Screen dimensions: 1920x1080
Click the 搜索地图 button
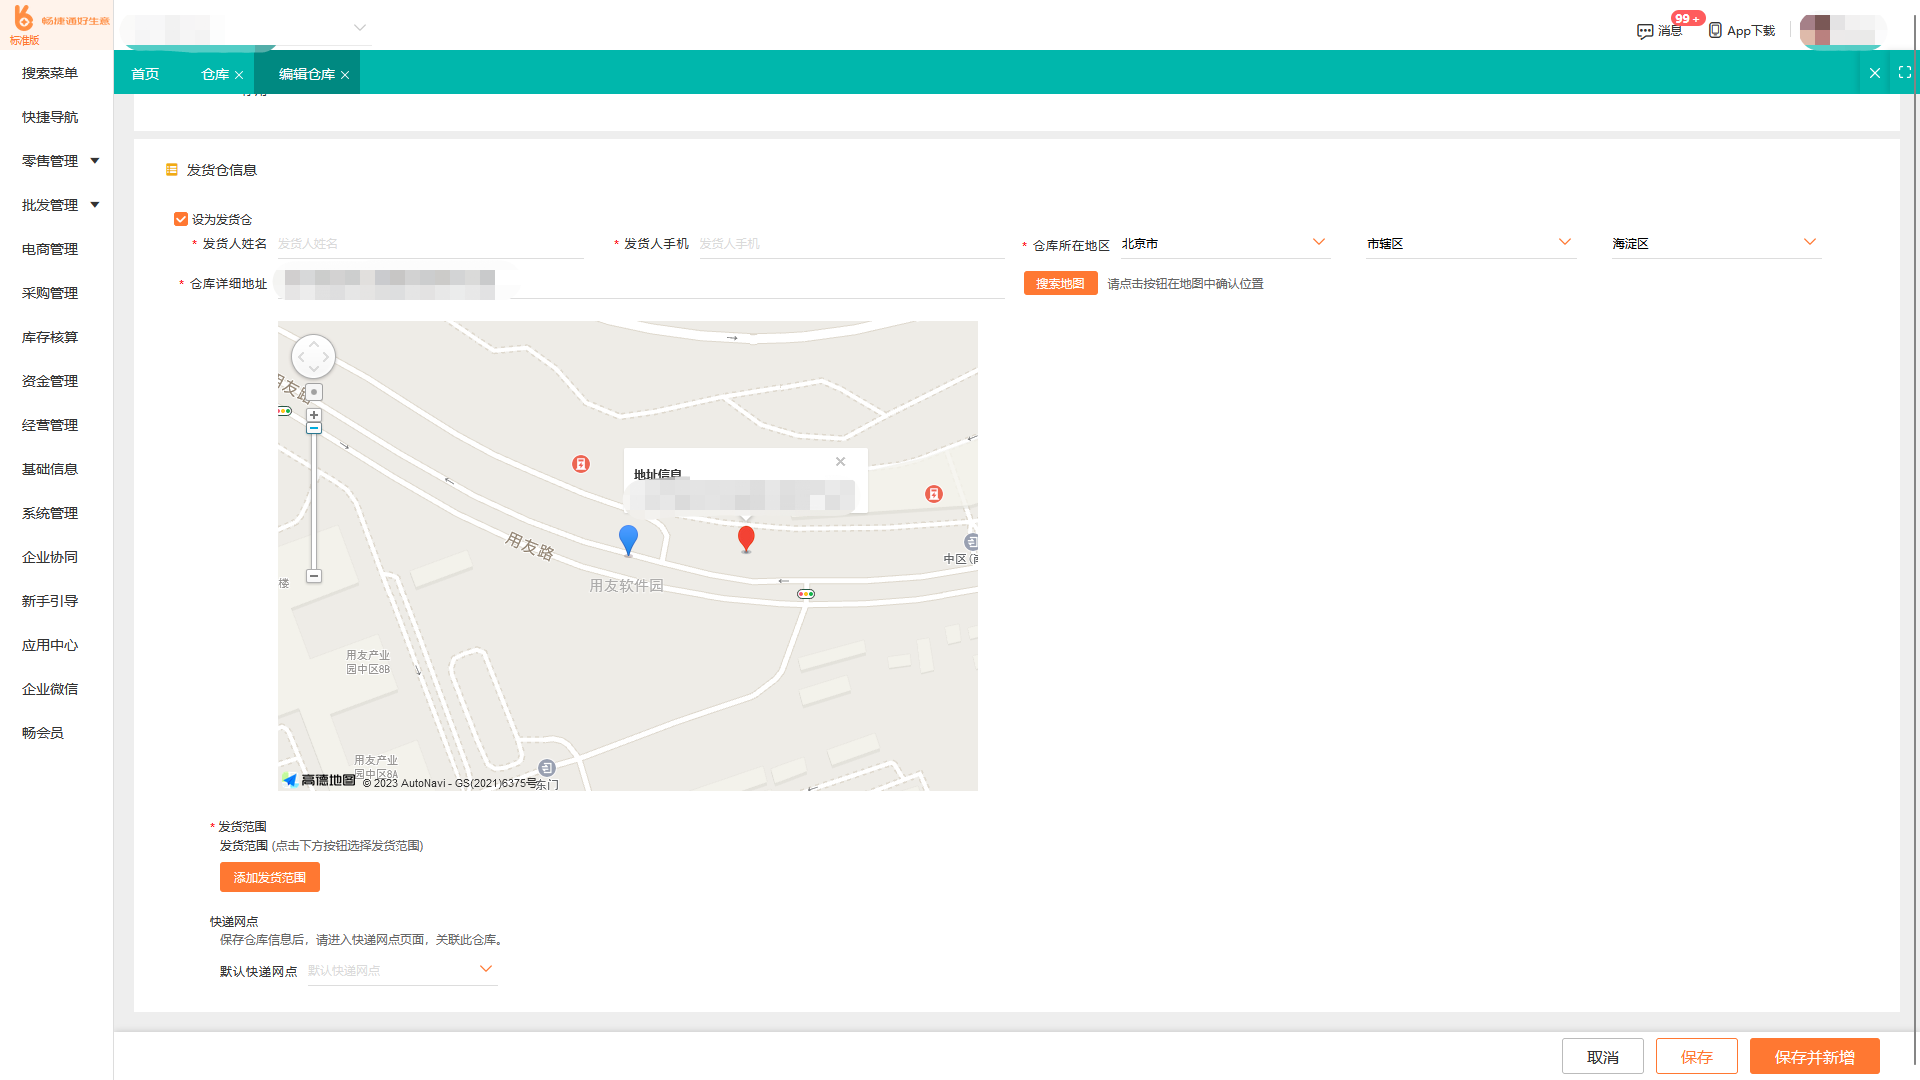1058,284
